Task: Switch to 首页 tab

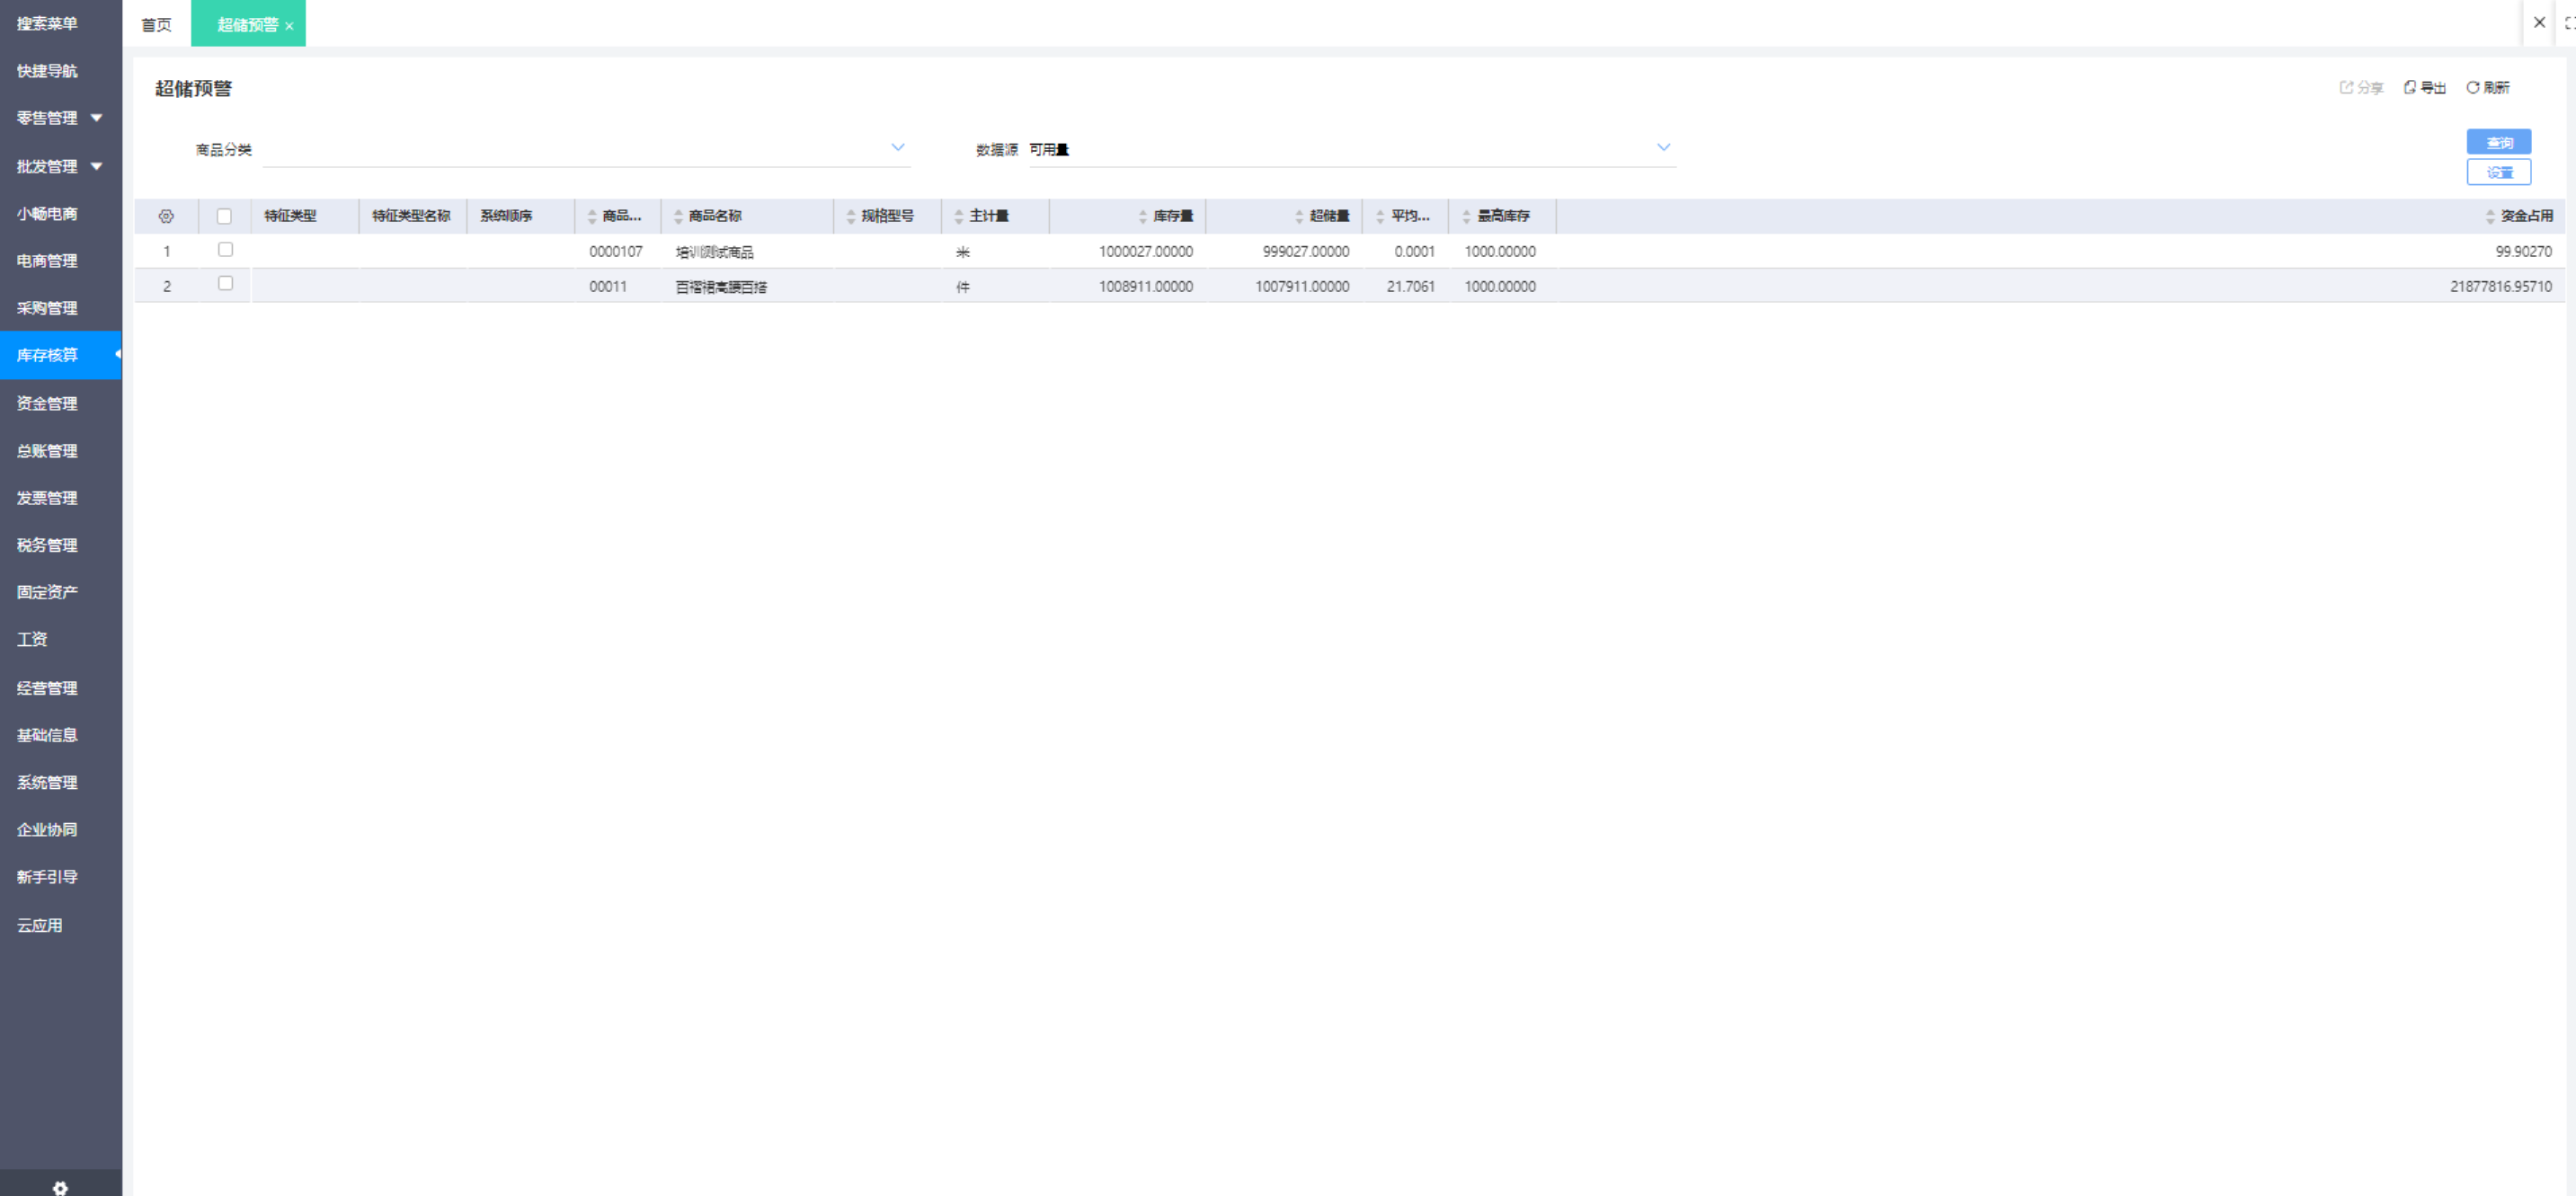Action: click(159, 23)
